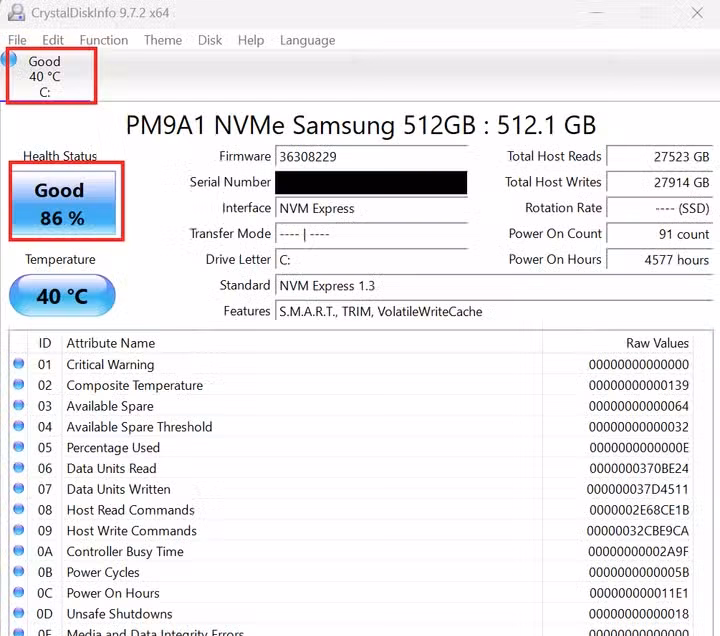Image resolution: width=720 pixels, height=636 pixels.
Task: Click raw value 00000037D4511
Action: click(x=638, y=490)
